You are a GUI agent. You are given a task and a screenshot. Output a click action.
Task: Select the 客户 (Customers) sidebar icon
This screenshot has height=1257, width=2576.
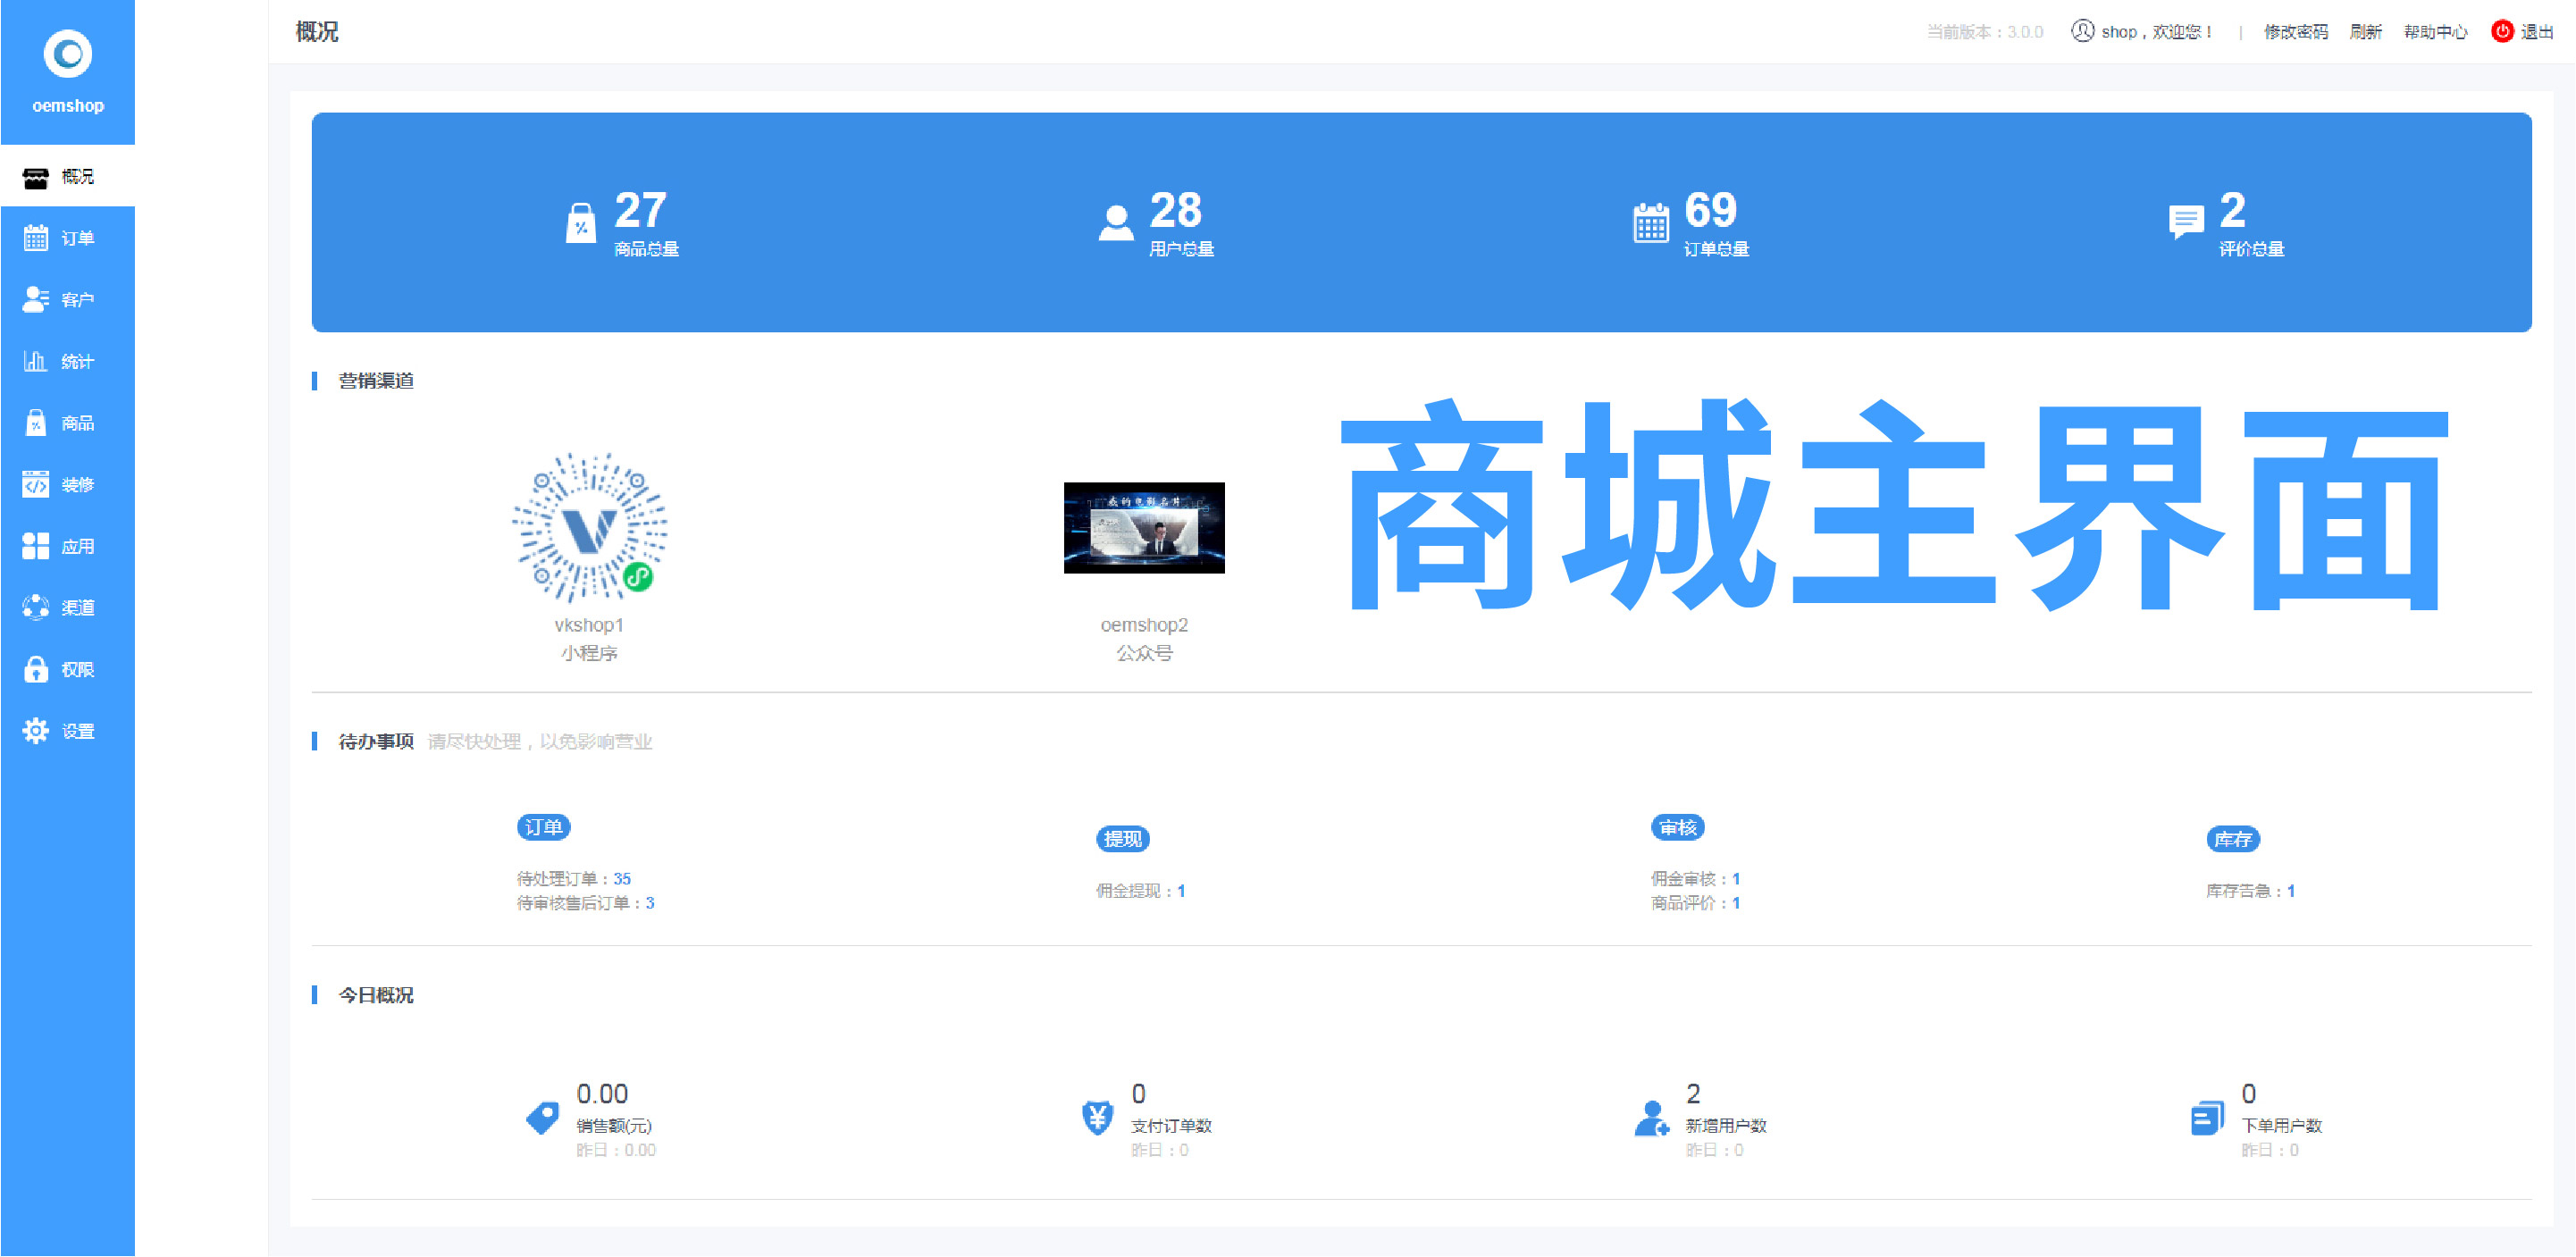pos(67,299)
